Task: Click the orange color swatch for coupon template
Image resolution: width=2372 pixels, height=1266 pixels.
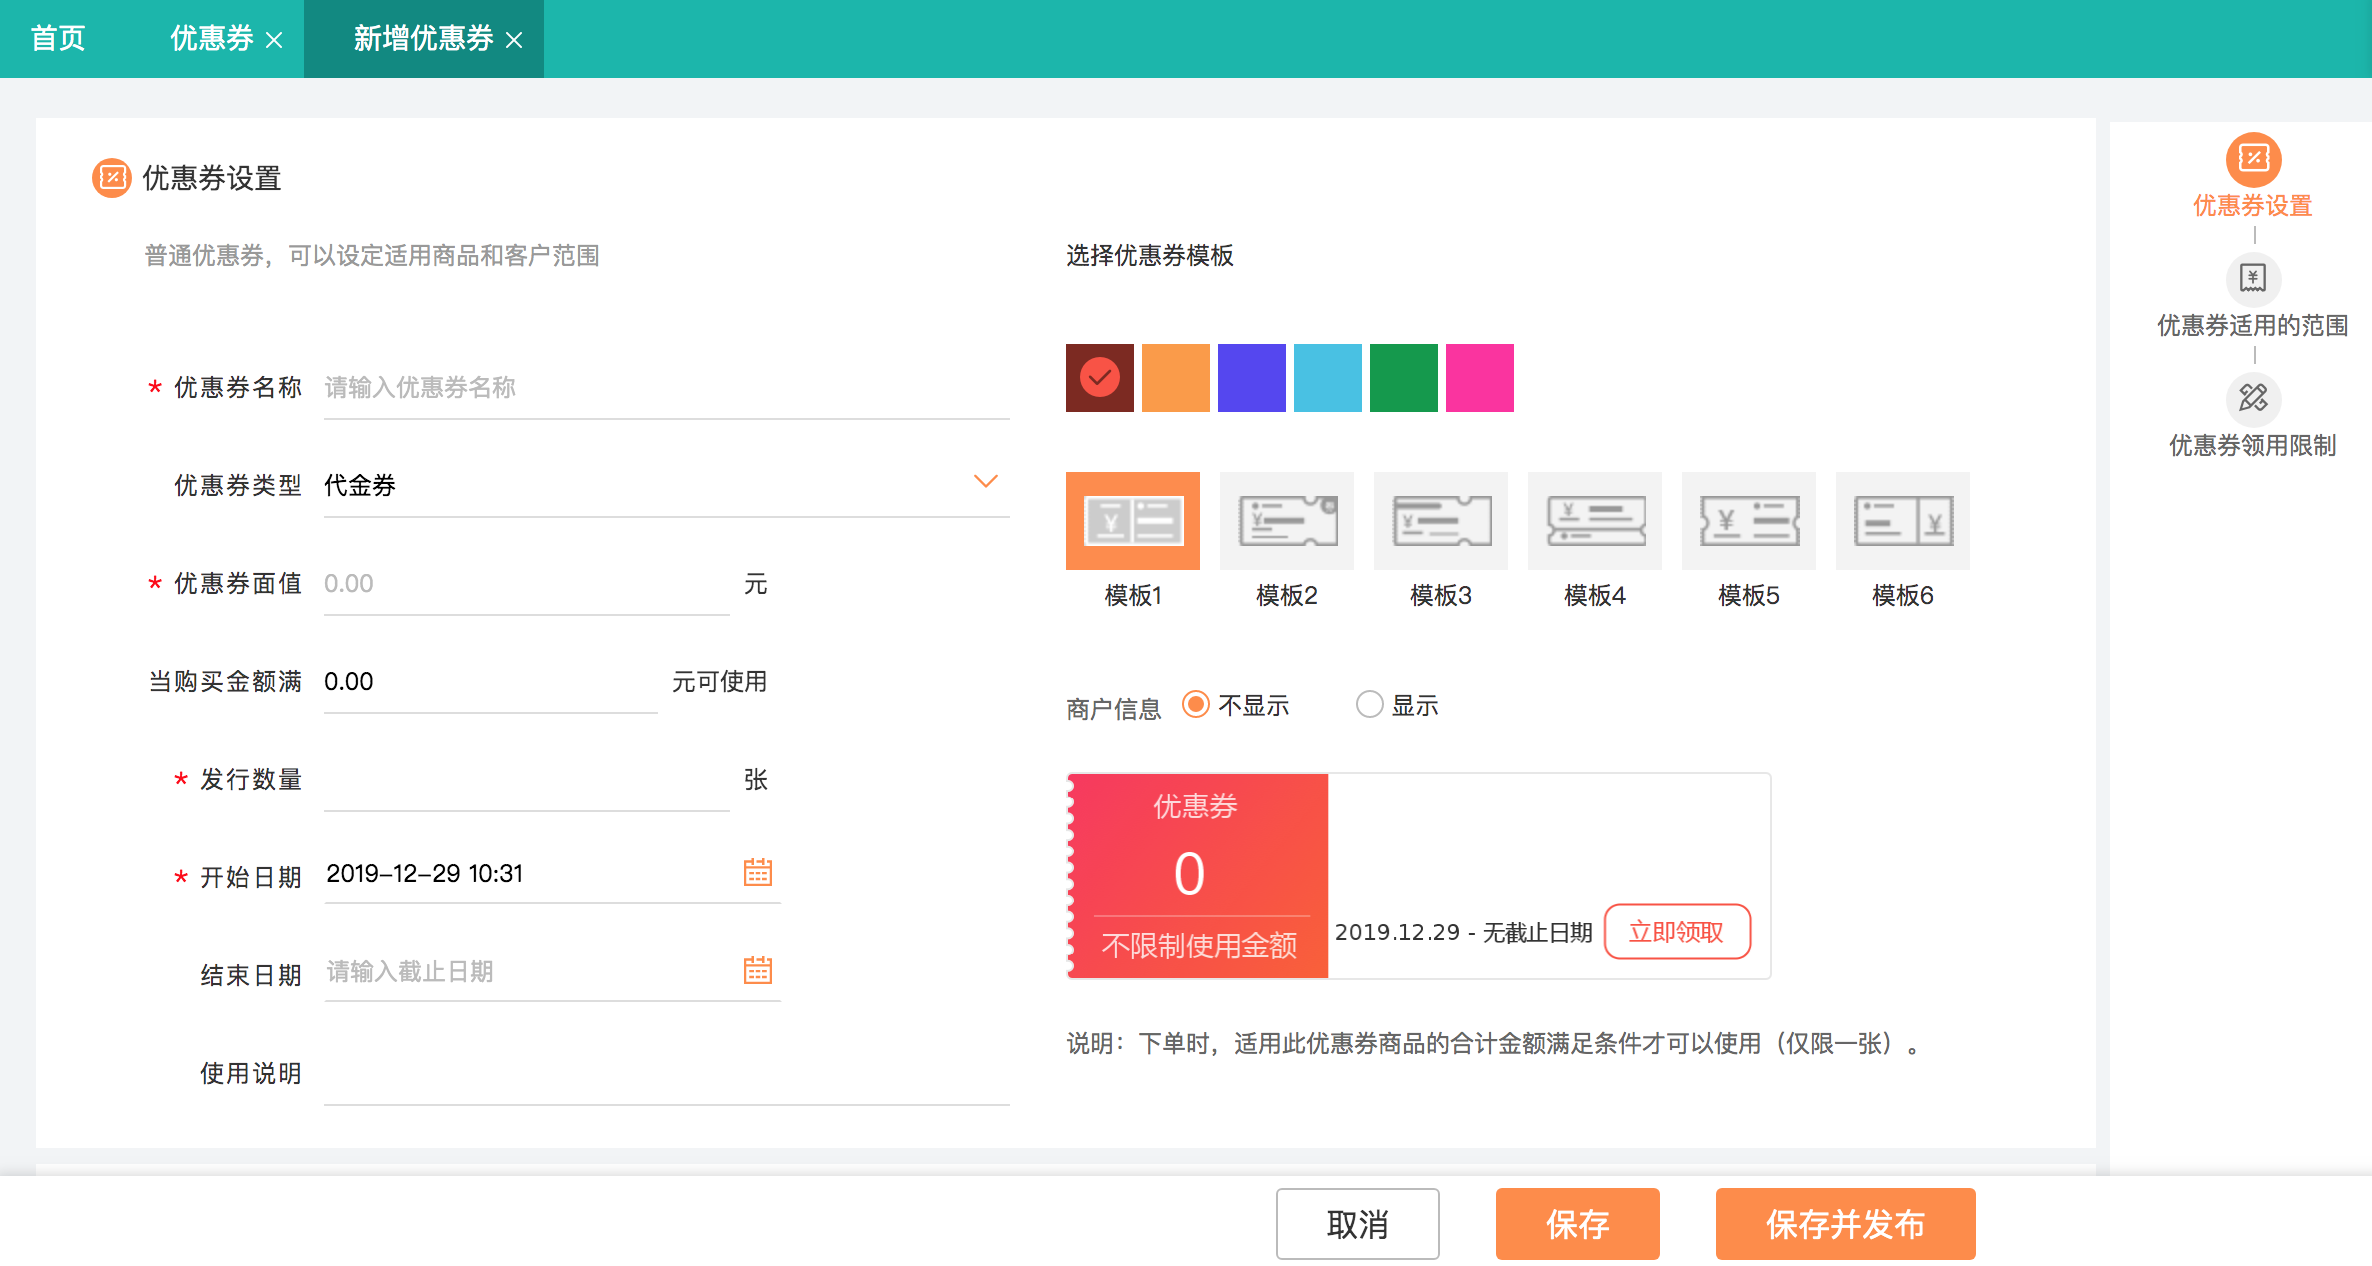Action: [x=1175, y=375]
